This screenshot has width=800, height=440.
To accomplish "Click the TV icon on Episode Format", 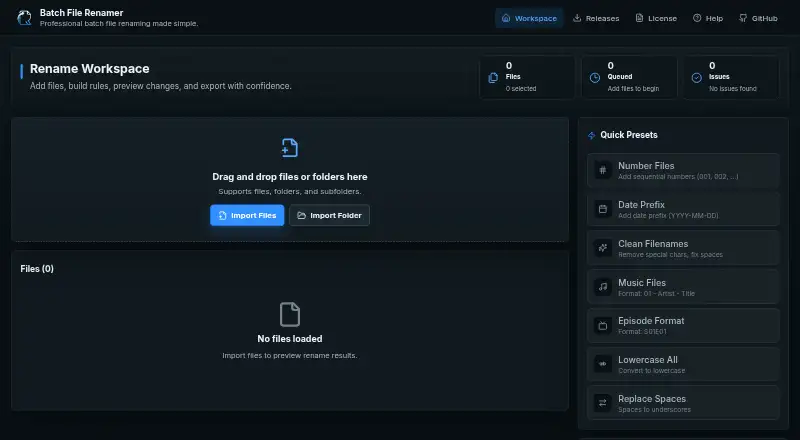I will coord(603,326).
